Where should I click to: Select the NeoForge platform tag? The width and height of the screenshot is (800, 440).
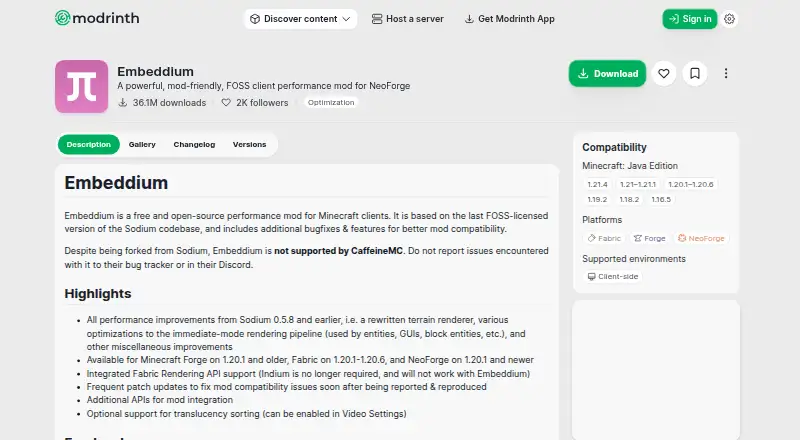701,238
